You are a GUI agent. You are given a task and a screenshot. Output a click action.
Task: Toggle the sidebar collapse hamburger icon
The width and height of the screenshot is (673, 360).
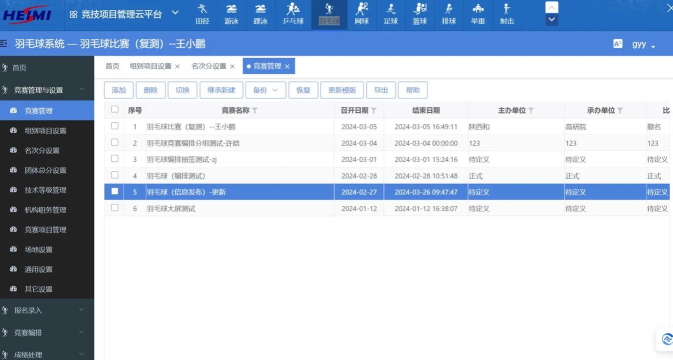4,43
